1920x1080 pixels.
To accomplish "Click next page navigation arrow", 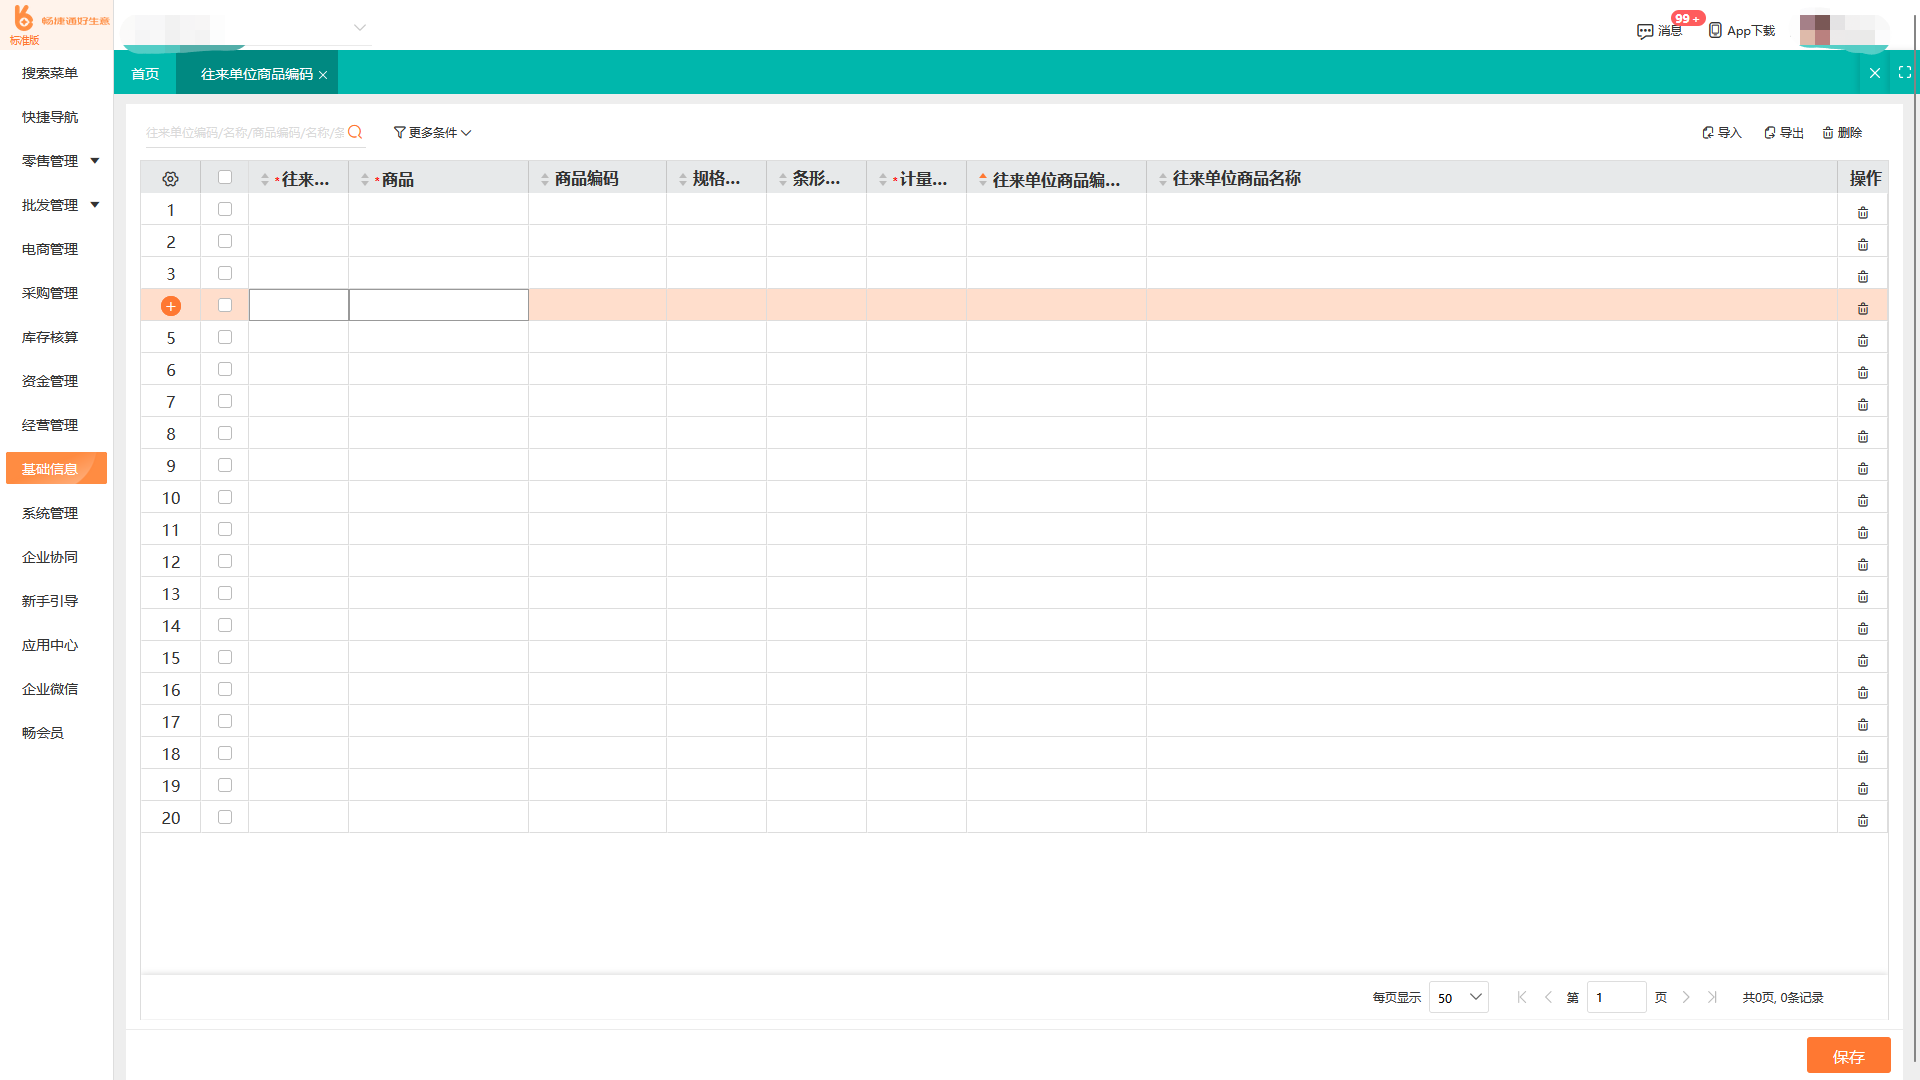I will pyautogui.click(x=1688, y=997).
